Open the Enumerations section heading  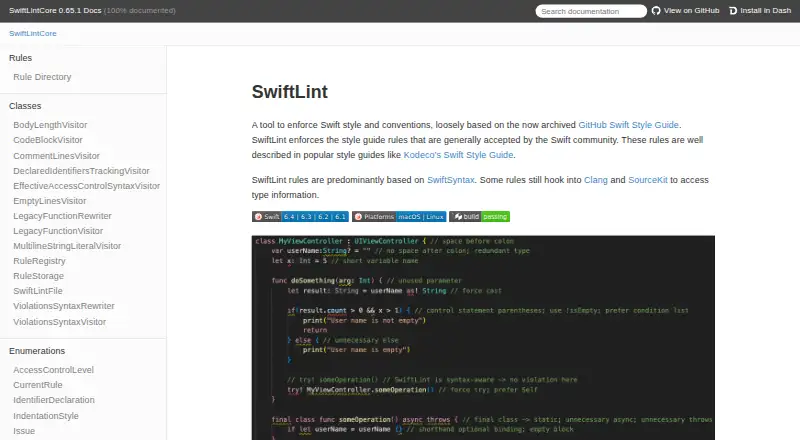[37, 351]
